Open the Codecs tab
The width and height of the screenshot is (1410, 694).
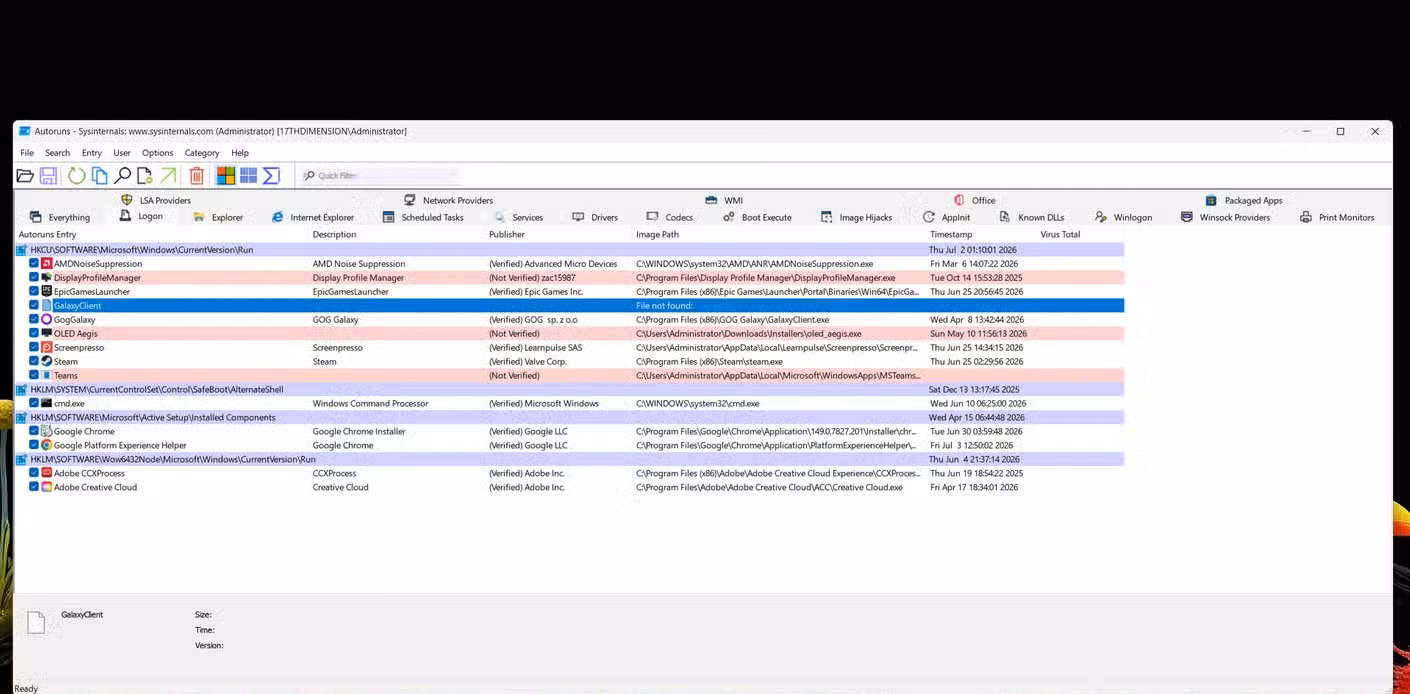(x=670, y=217)
